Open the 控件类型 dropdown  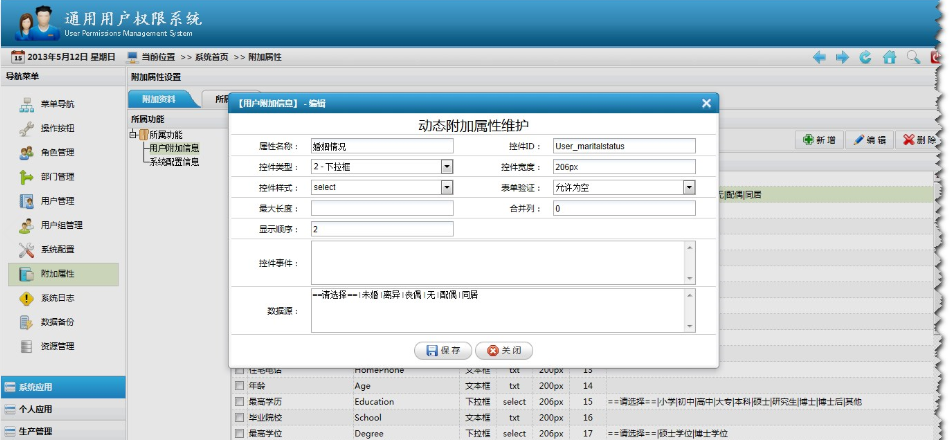(447, 167)
